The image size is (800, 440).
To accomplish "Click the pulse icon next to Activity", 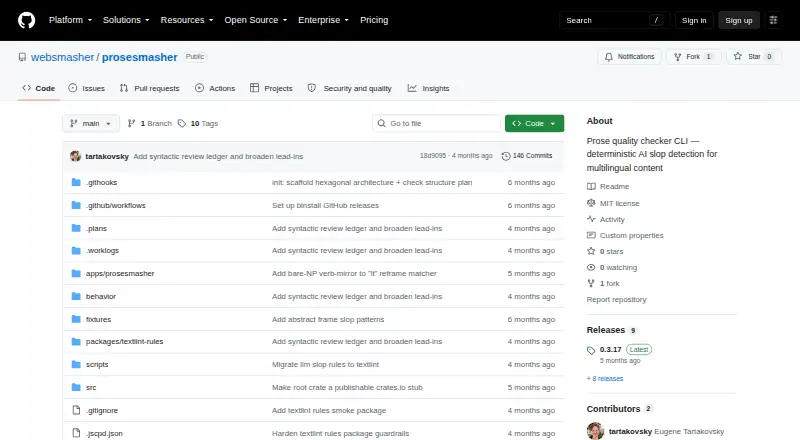I will [591, 219].
